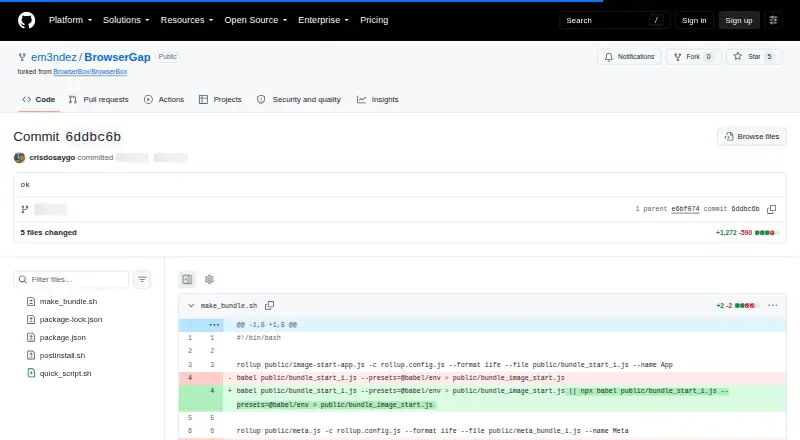Viewport: 800px width, 440px height.
Task: Expand hidden lines in diff hunk header
Action: 214,325
